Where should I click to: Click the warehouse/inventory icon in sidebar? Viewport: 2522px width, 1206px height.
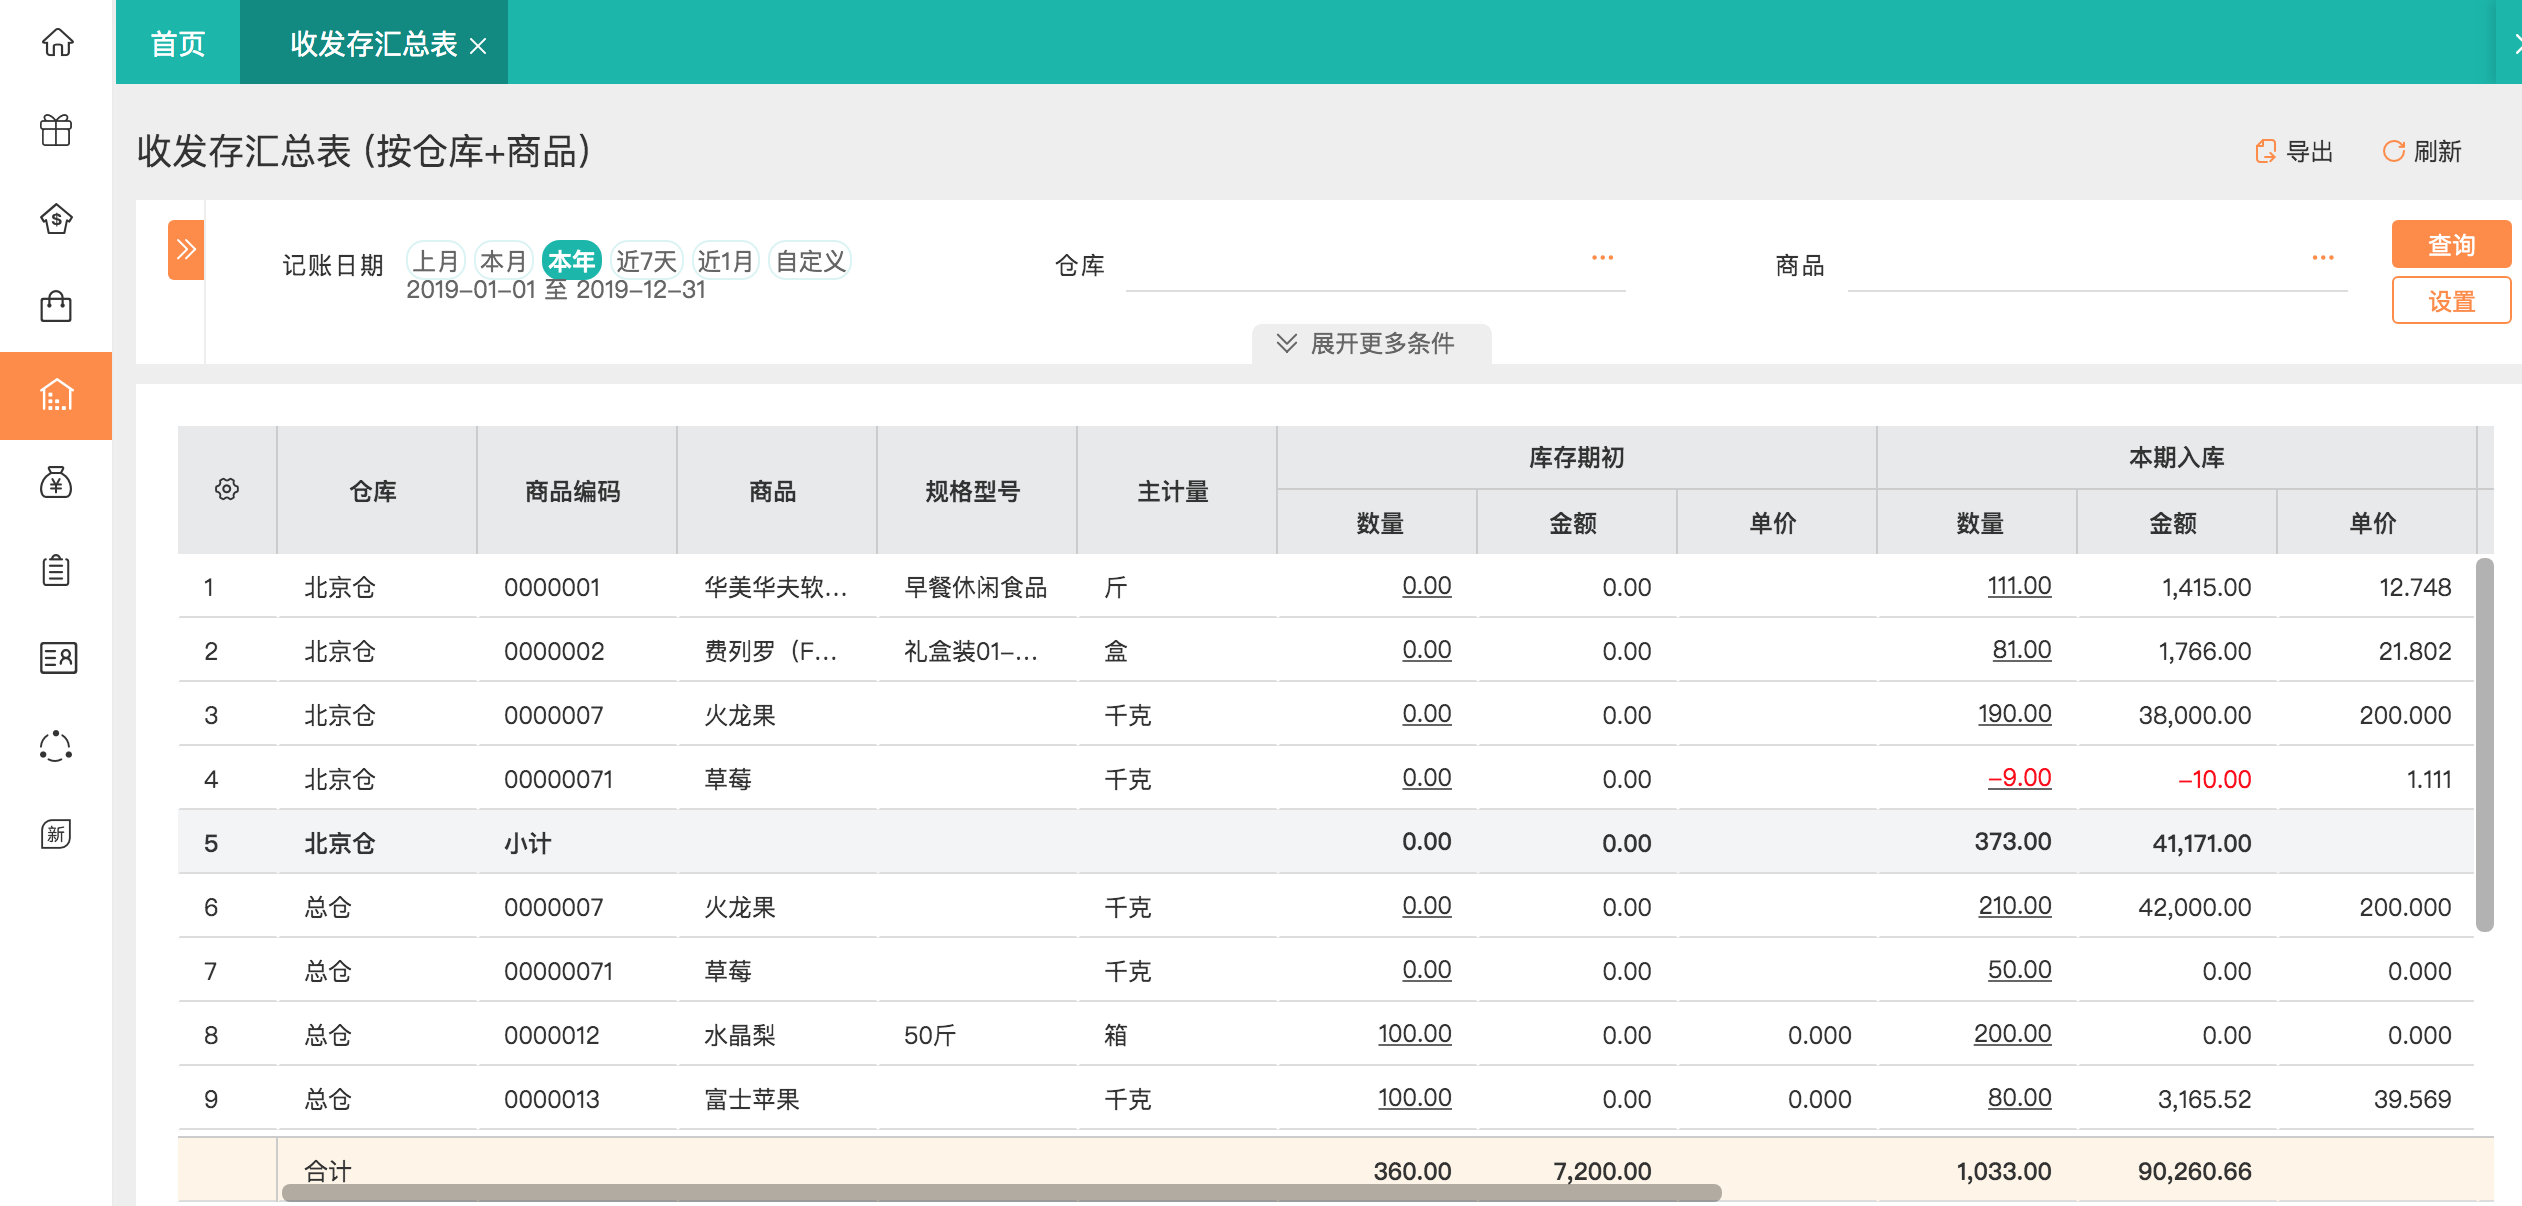(x=56, y=394)
